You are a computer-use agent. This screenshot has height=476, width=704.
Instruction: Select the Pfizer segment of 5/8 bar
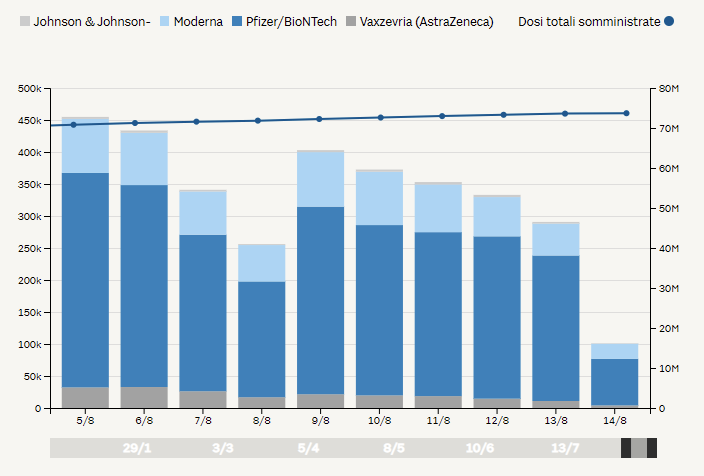pyautogui.click(x=85, y=280)
